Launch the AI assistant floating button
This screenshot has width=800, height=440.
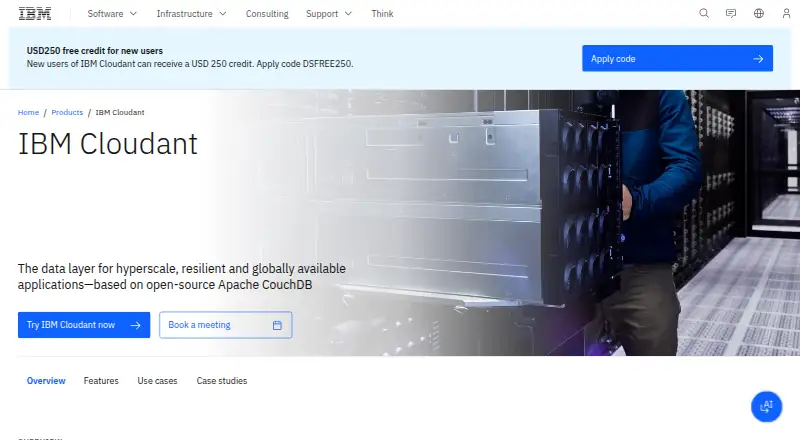coord(766,407)
